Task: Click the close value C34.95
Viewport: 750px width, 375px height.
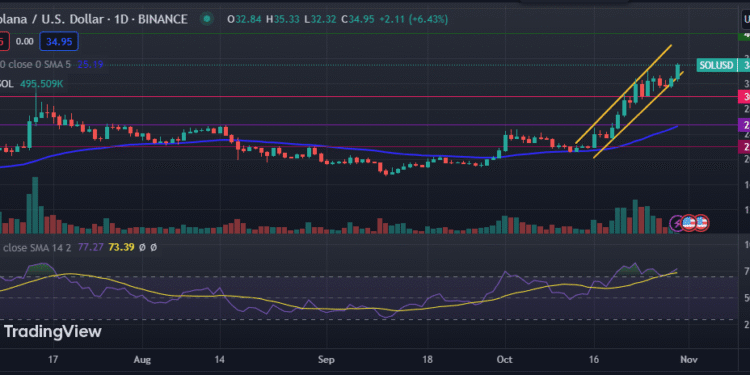Action: (358, 19)
